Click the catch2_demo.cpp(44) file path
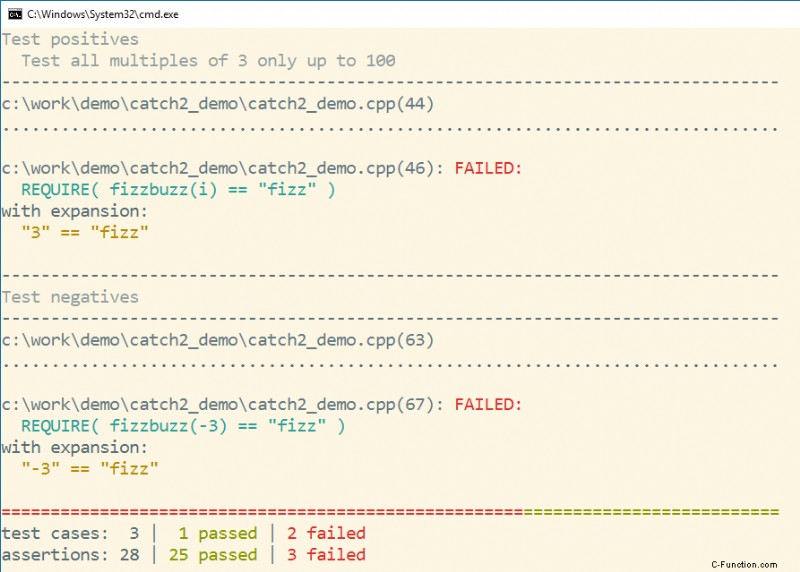This screenshot has height=572, width=800. tap(218, 103)
